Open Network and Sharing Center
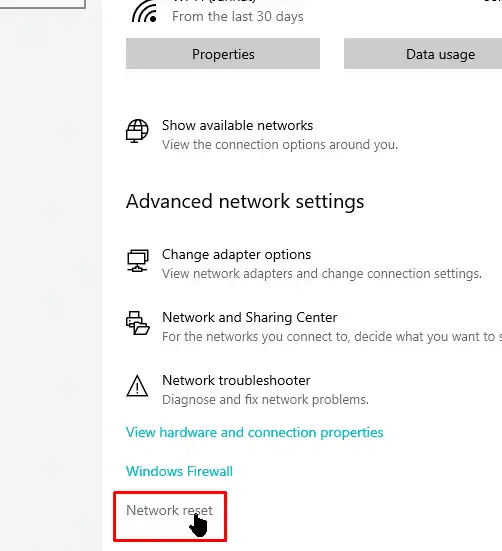Image resolution: width=502 pixels, height=551 pixels. click(249, 317)
